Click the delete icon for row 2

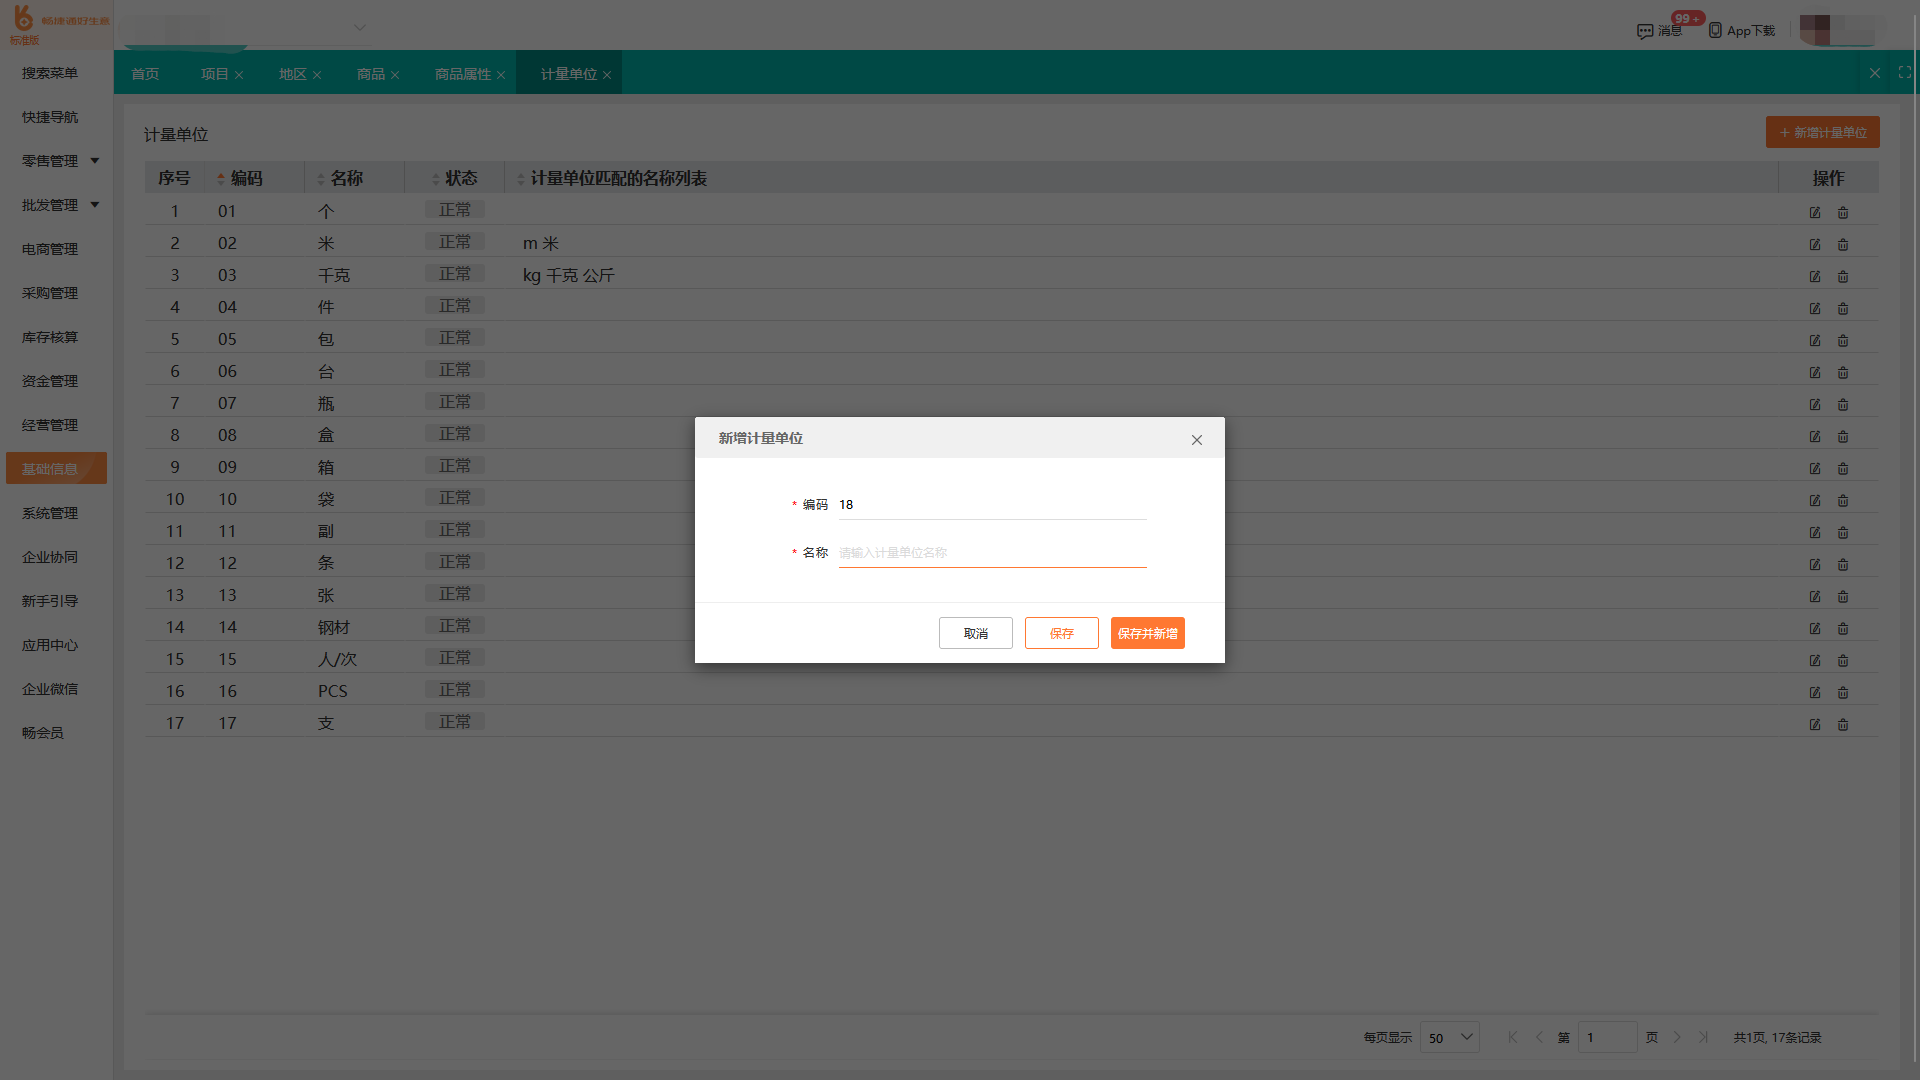[1844, 244]
